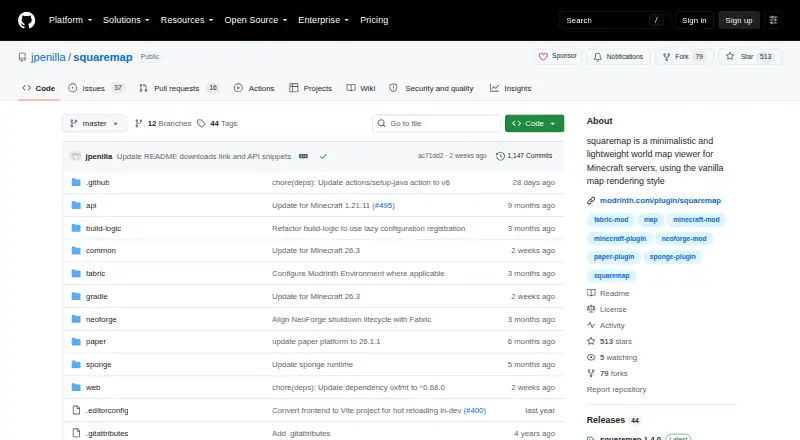Switch to the Pull requests tab
The image size is (800, 440).
click(x=179, y=88)
